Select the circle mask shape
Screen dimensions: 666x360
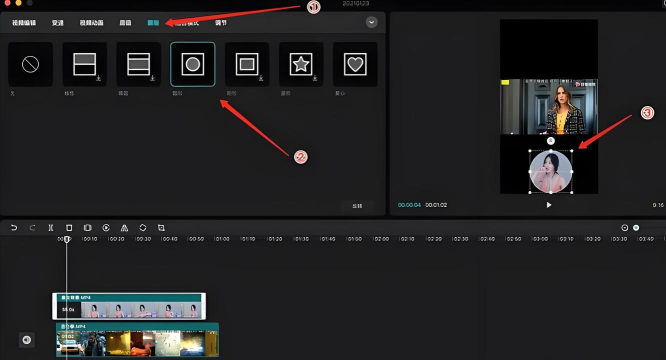(193, 65)
